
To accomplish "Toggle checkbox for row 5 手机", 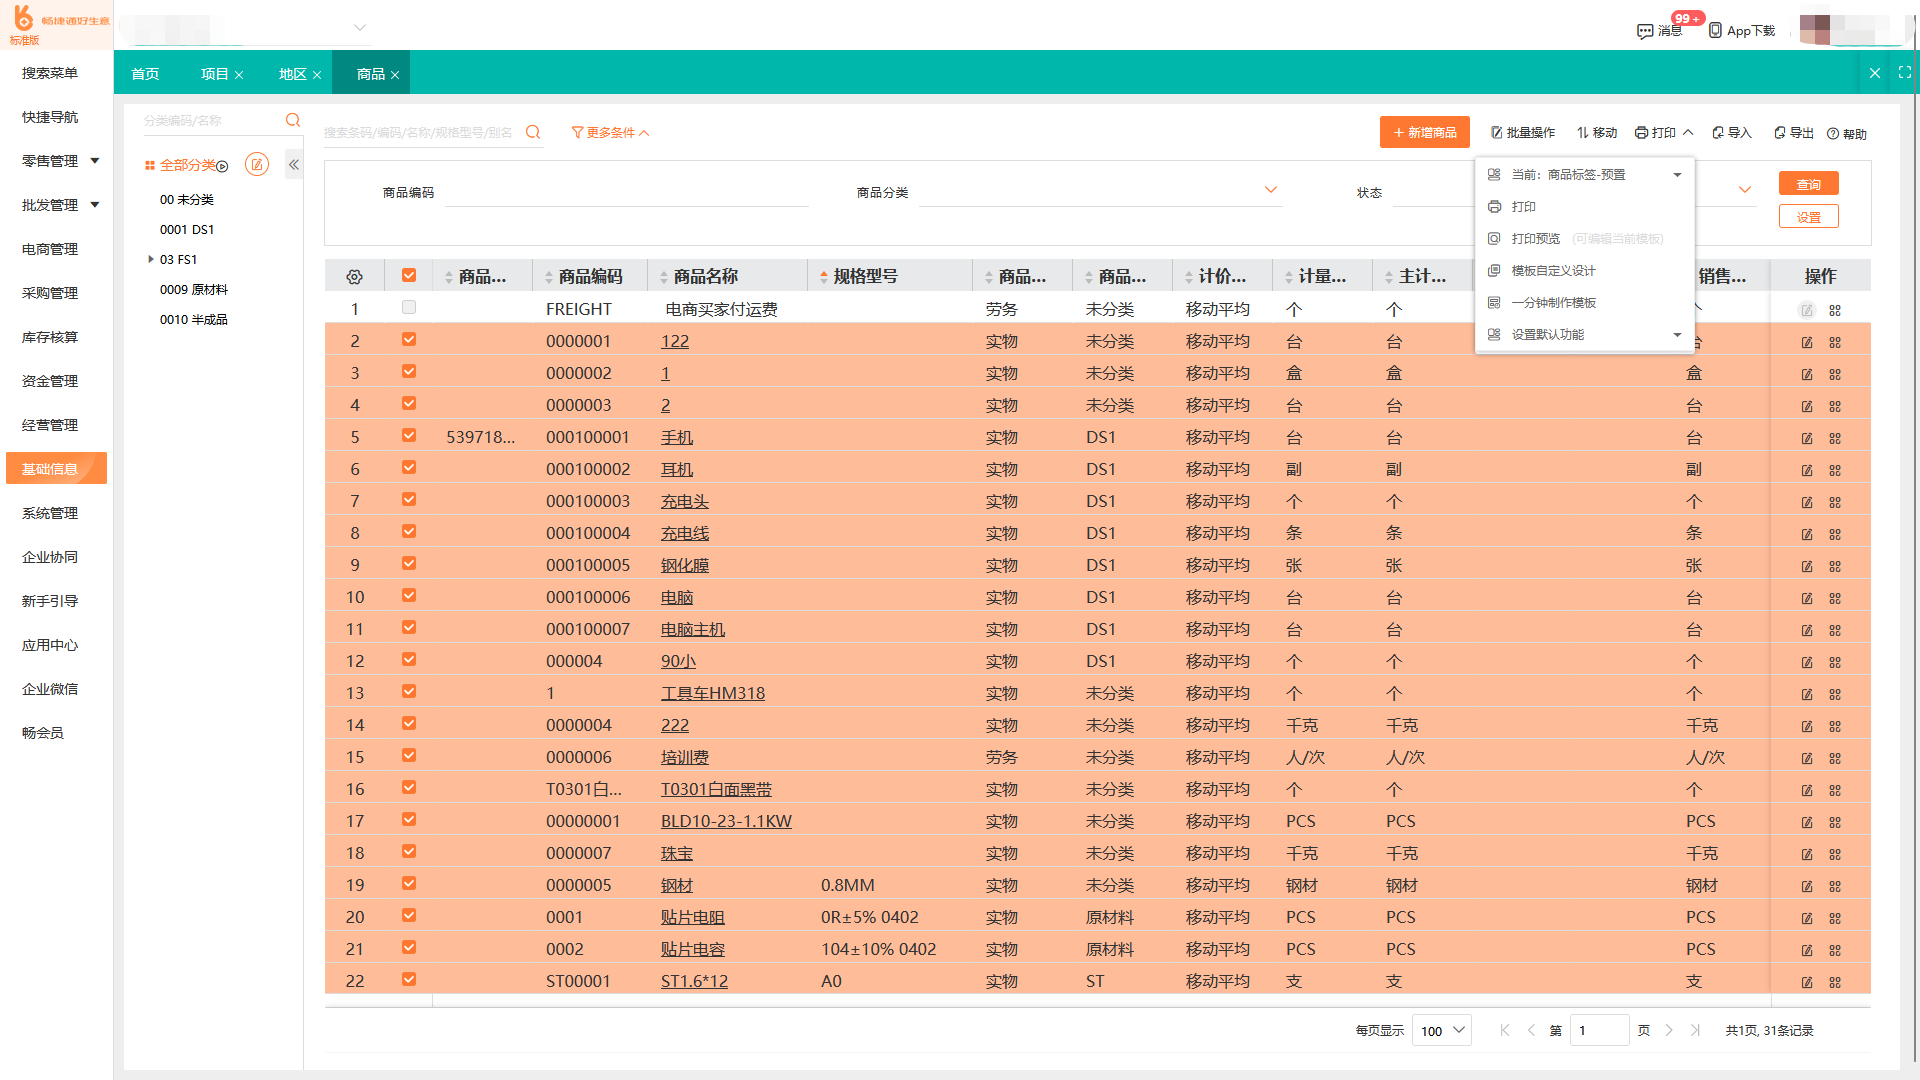I will tap(411, 436).
